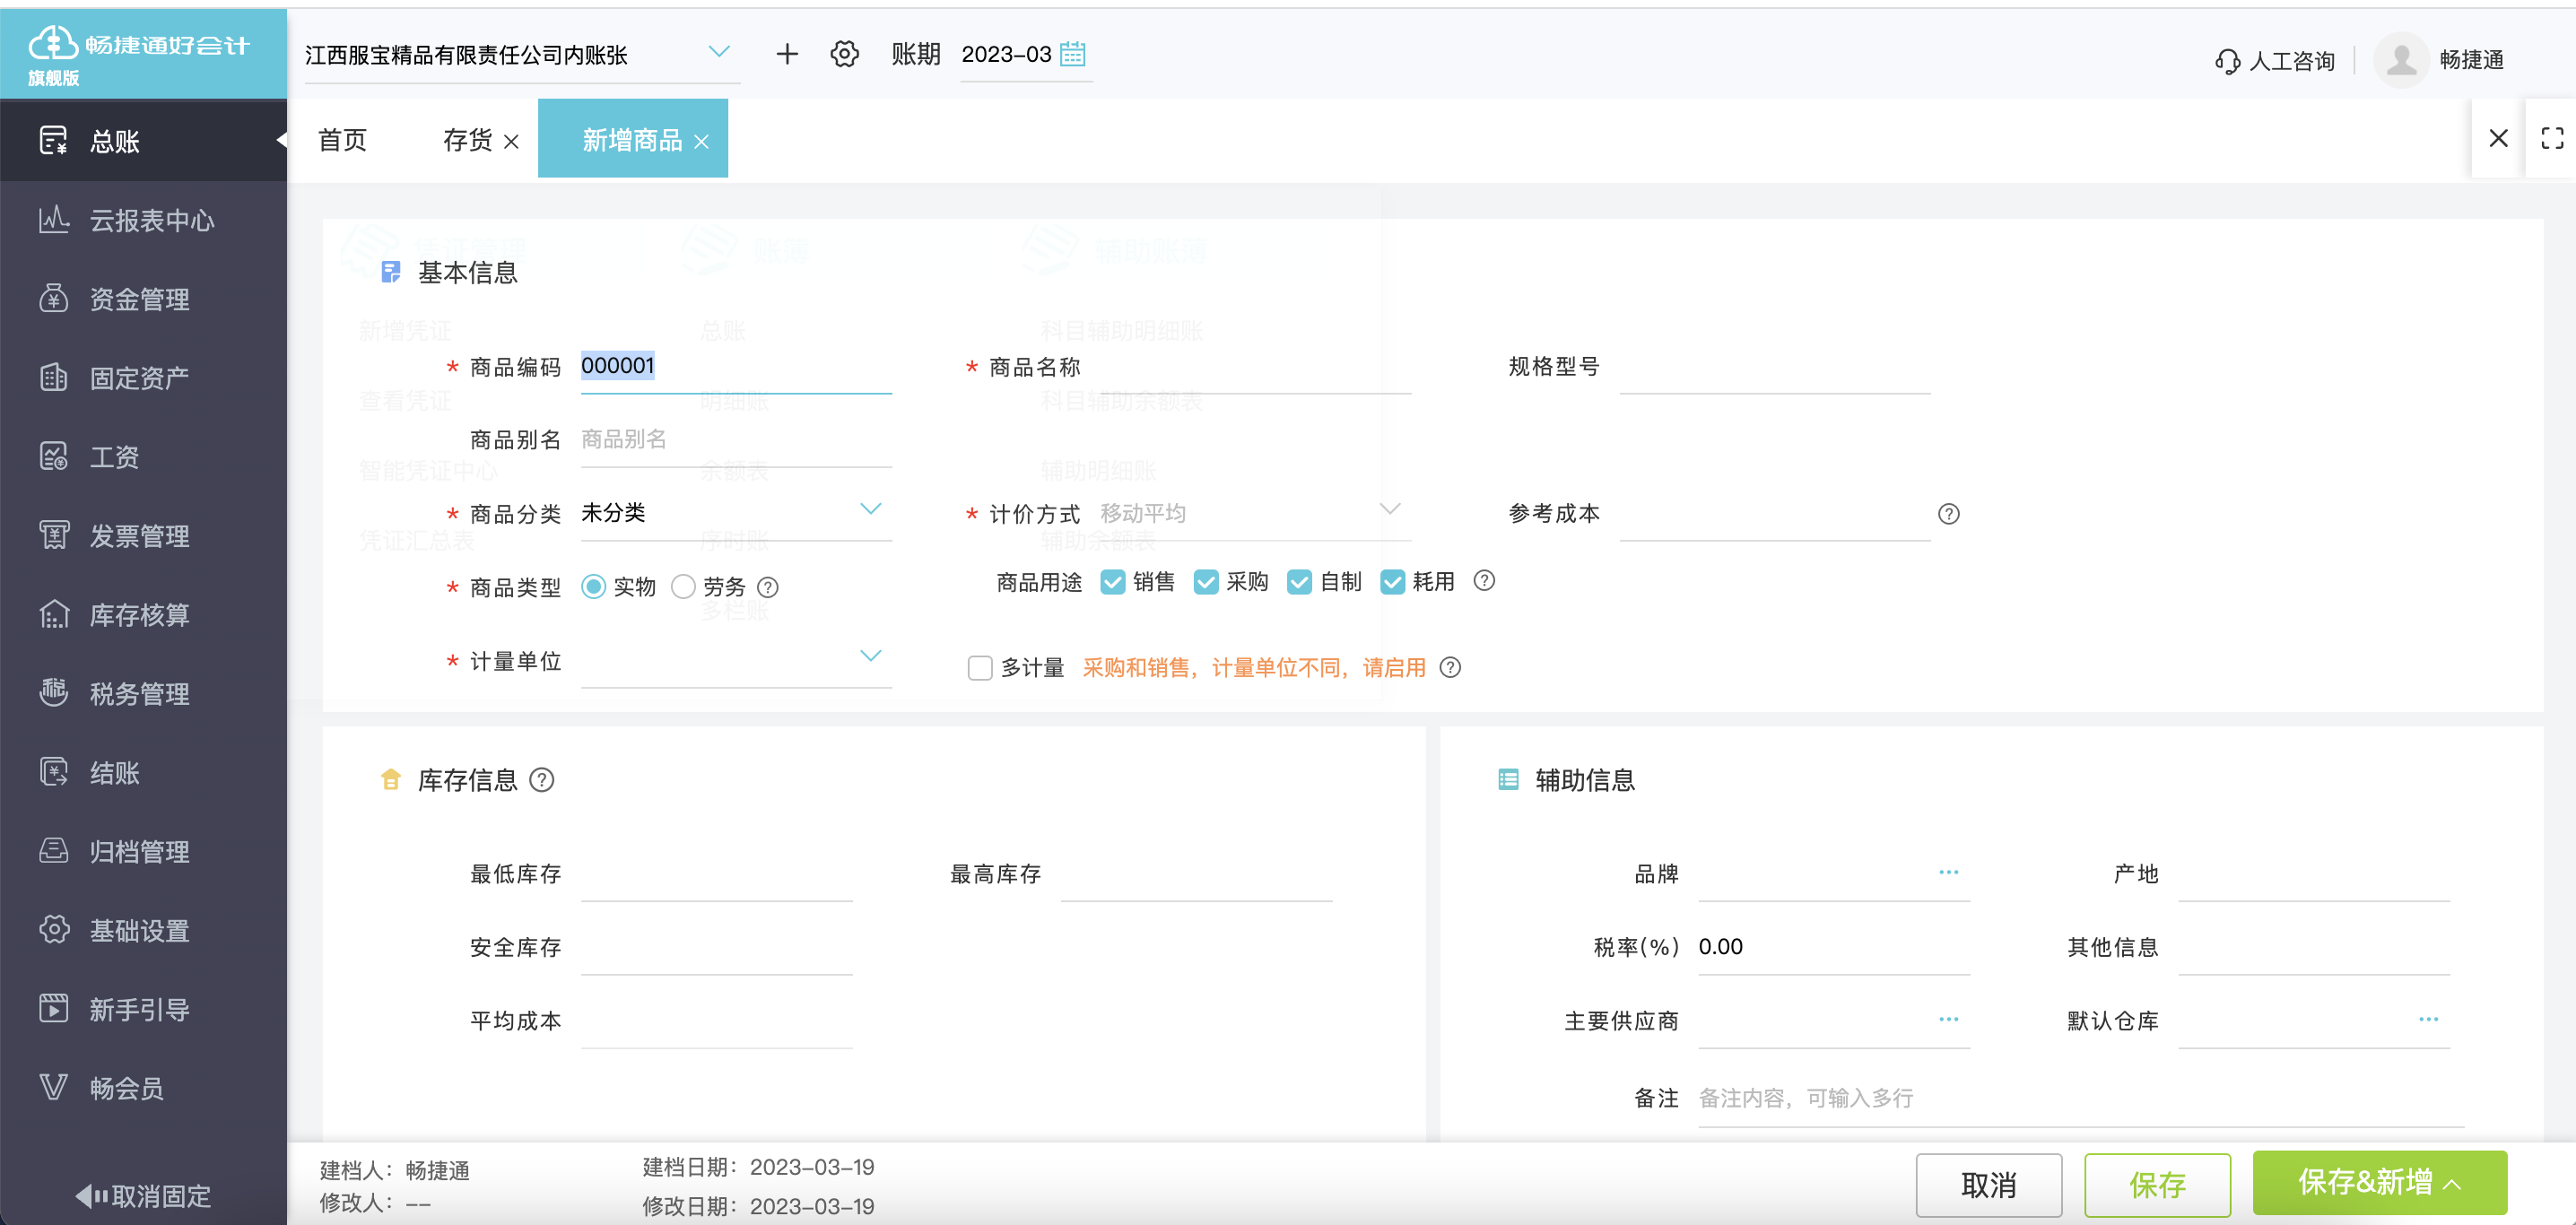Open 税务管理 module
This screenshot has height=1225, width=2576.
[x=143, y=691]
